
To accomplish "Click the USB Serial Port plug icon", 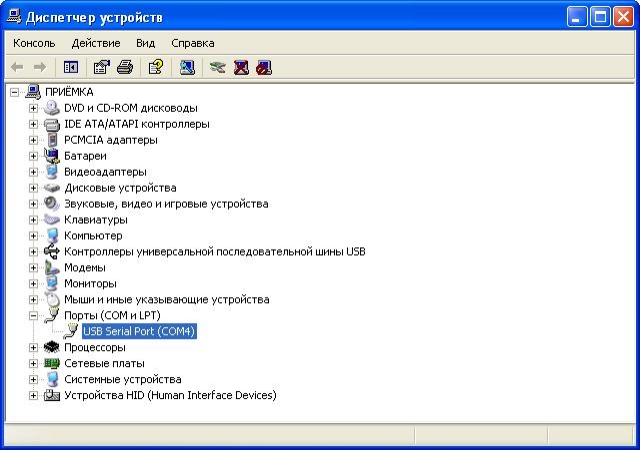I will [71, 331].
